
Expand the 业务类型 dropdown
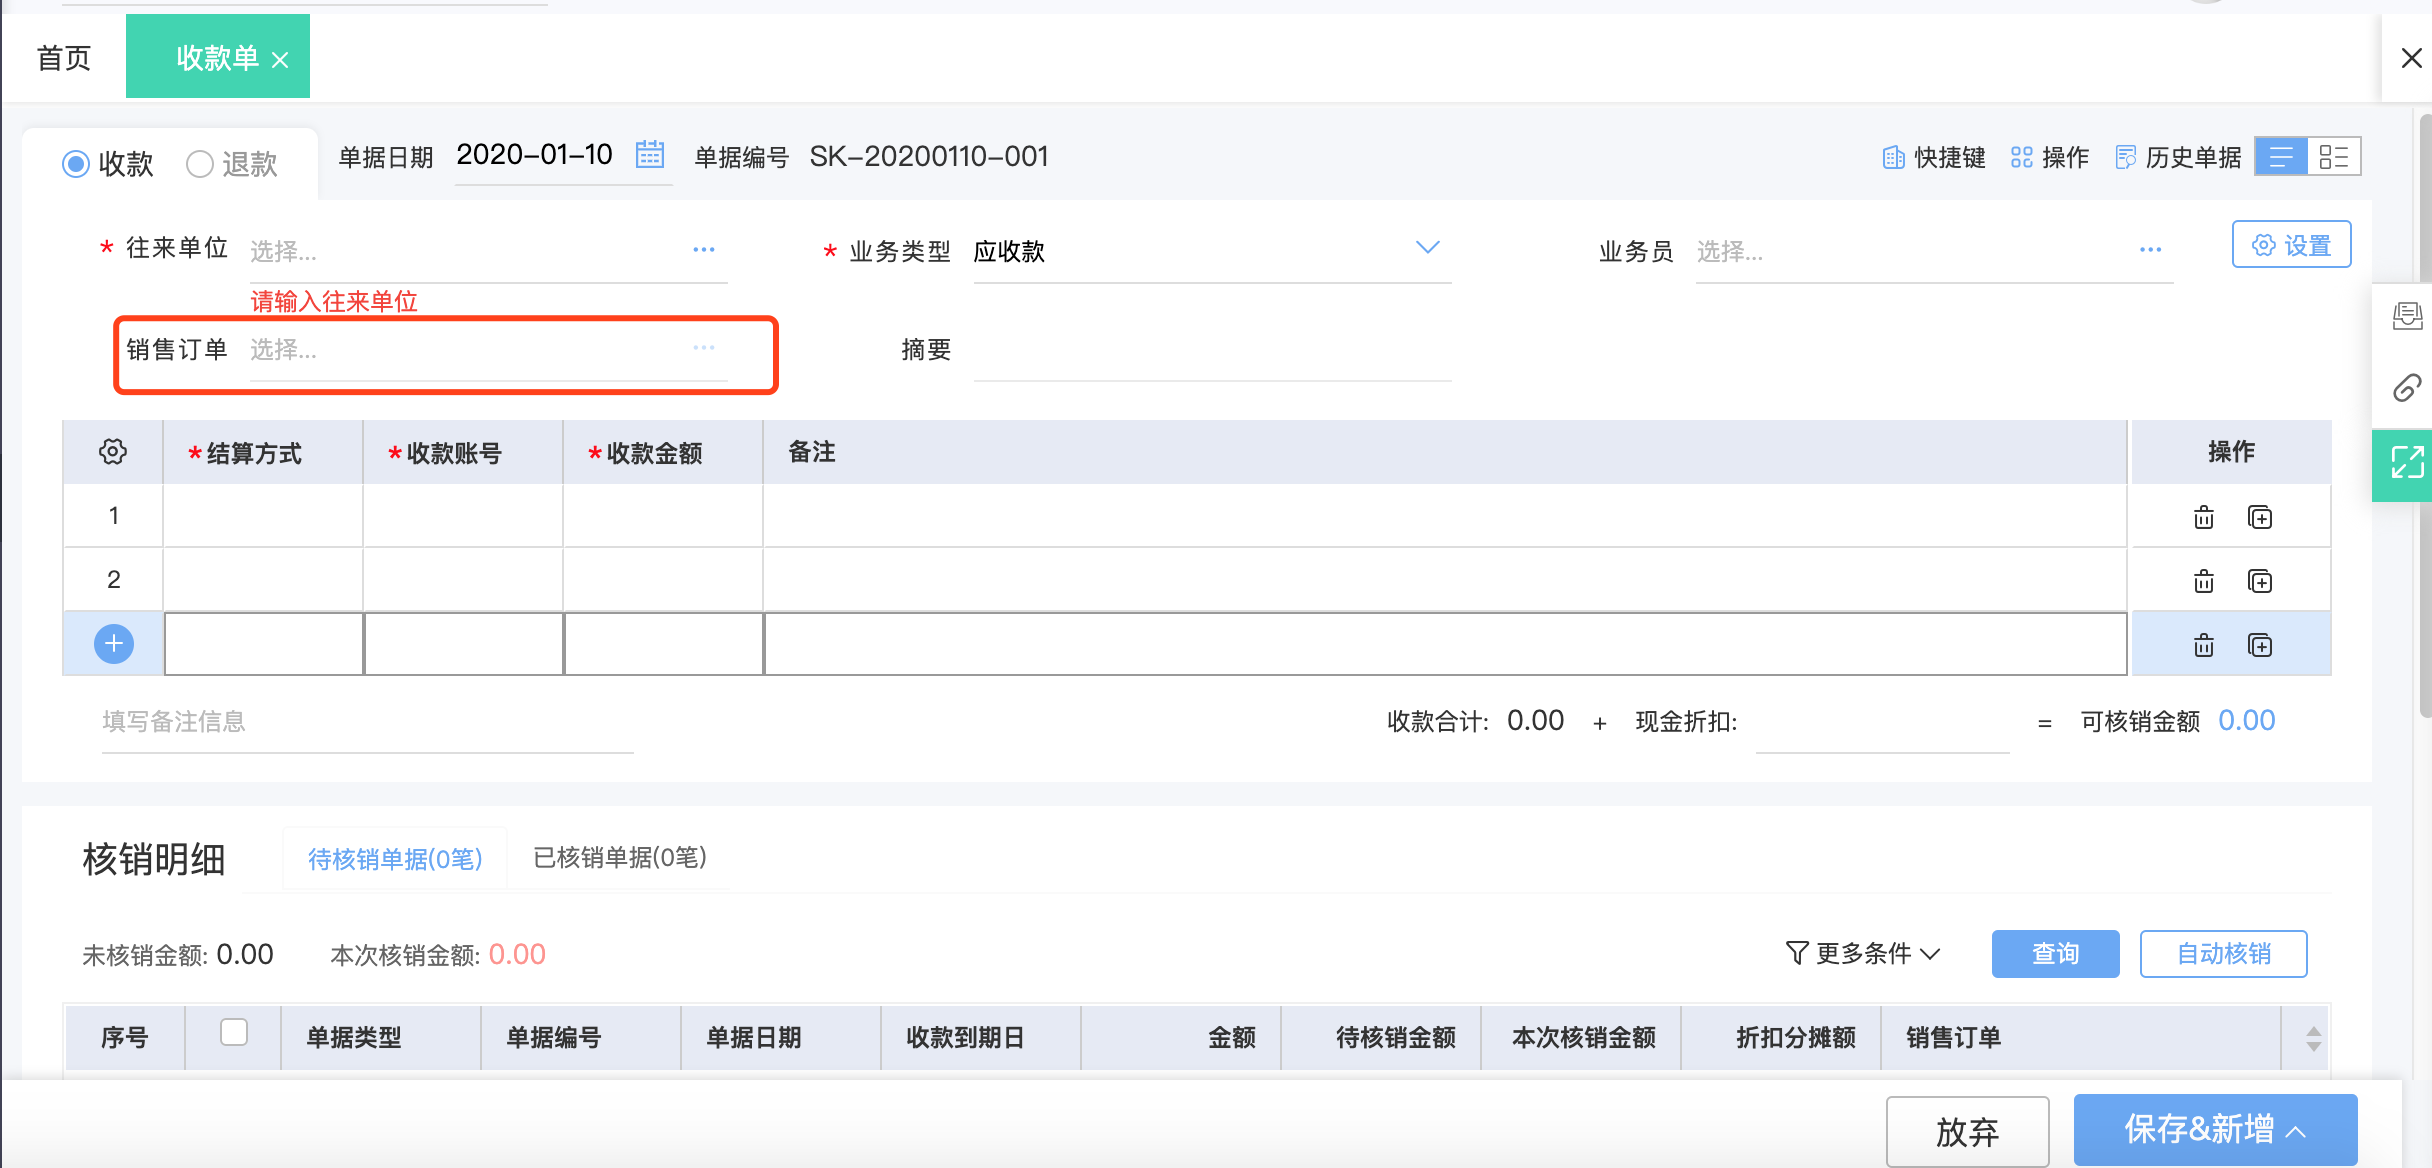pyautogui.click(x=1427, y=248)
